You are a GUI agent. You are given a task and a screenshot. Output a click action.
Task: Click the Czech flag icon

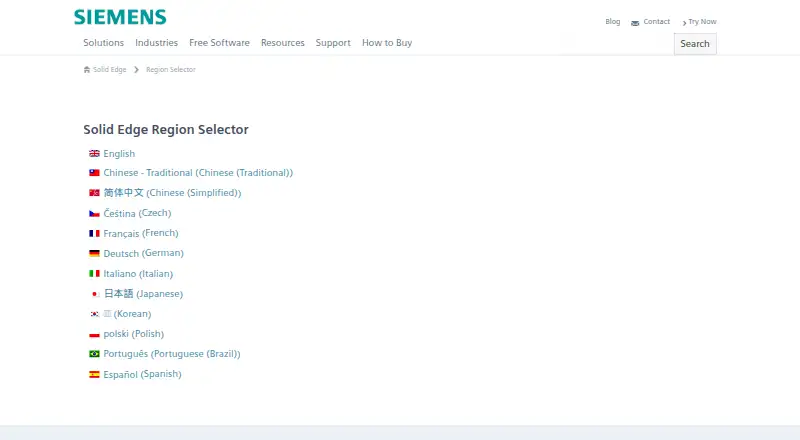[x=94, y=213]
